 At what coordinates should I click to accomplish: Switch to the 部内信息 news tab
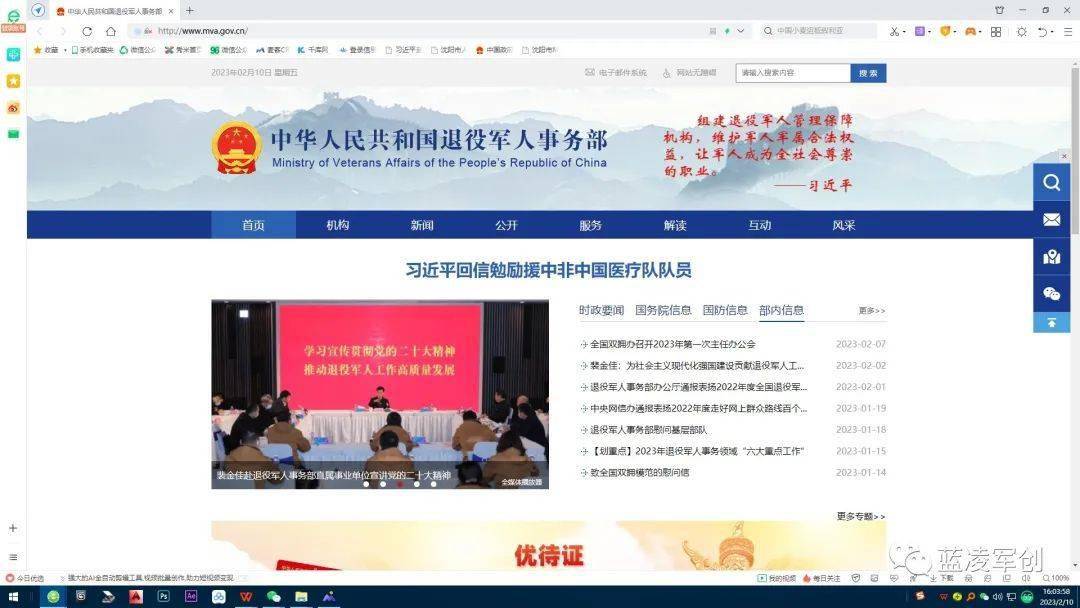click(x=782, y=310)
